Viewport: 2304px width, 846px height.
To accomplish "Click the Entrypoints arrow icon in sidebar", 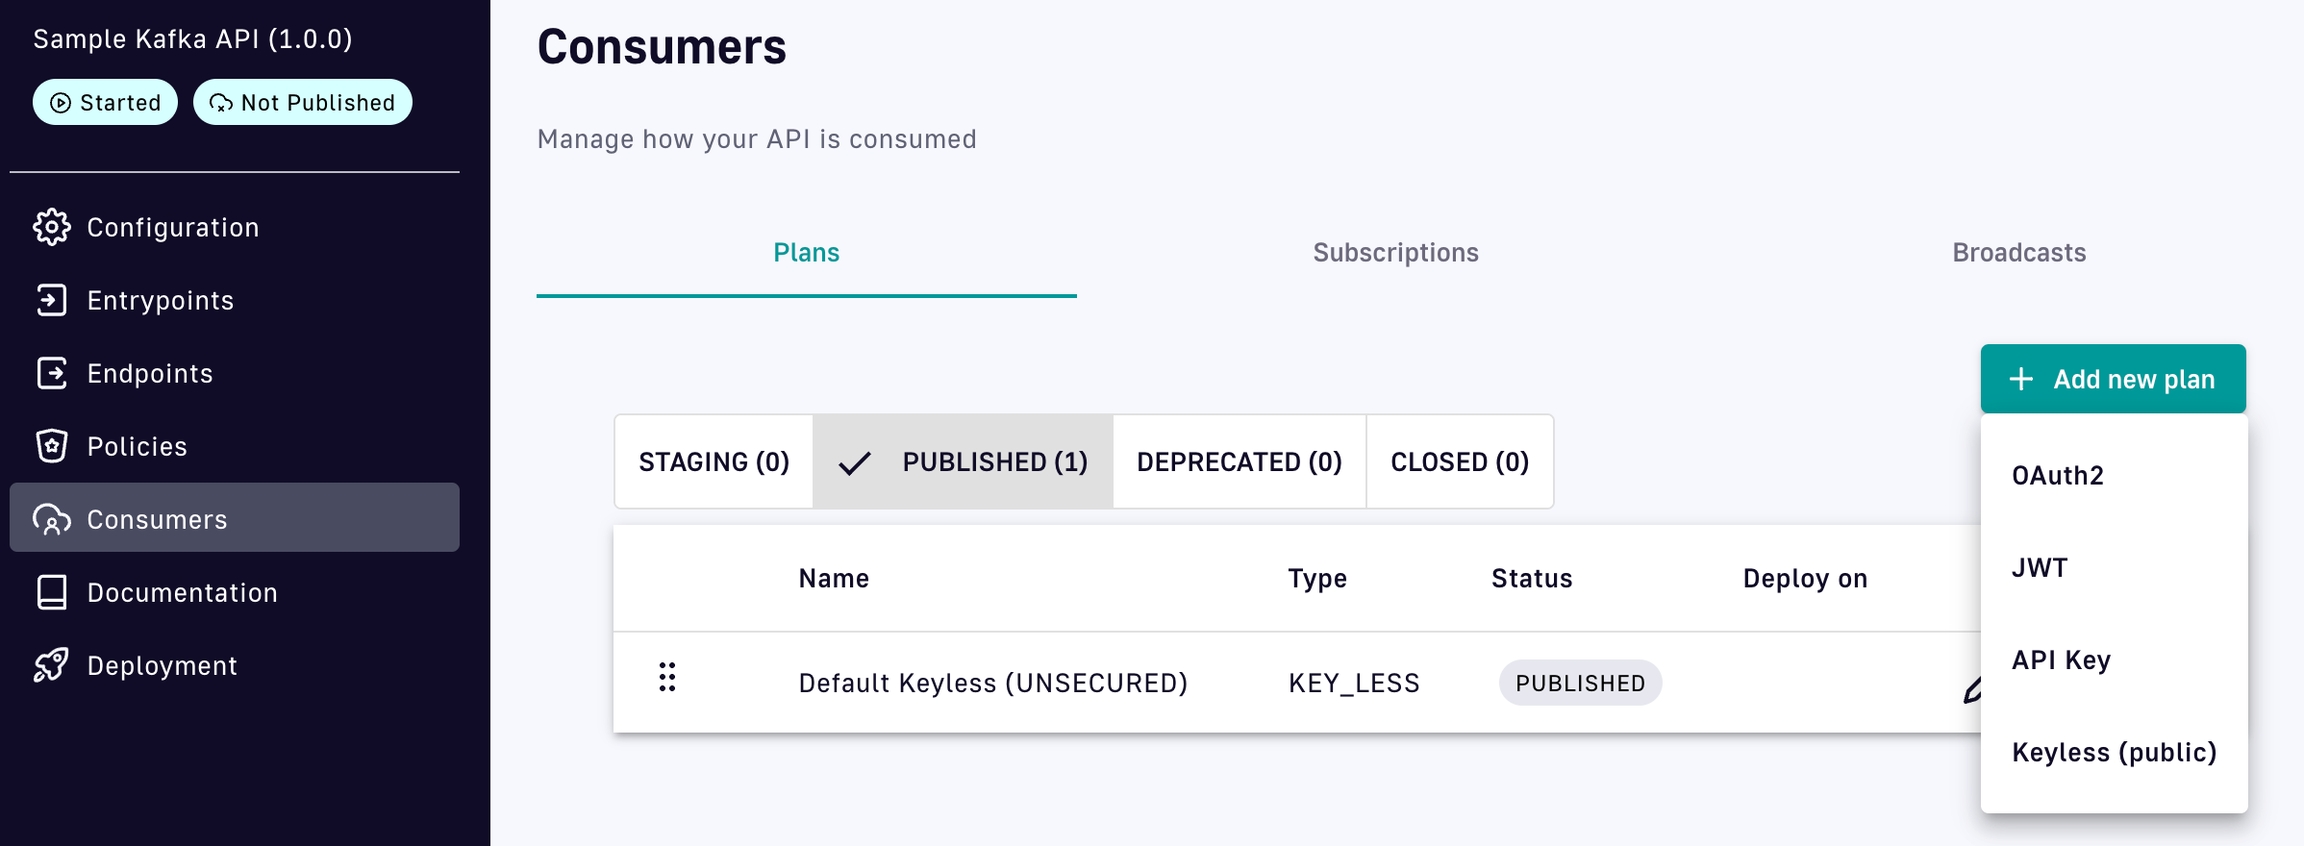I will pyautogui.click(x=51, y=300).
